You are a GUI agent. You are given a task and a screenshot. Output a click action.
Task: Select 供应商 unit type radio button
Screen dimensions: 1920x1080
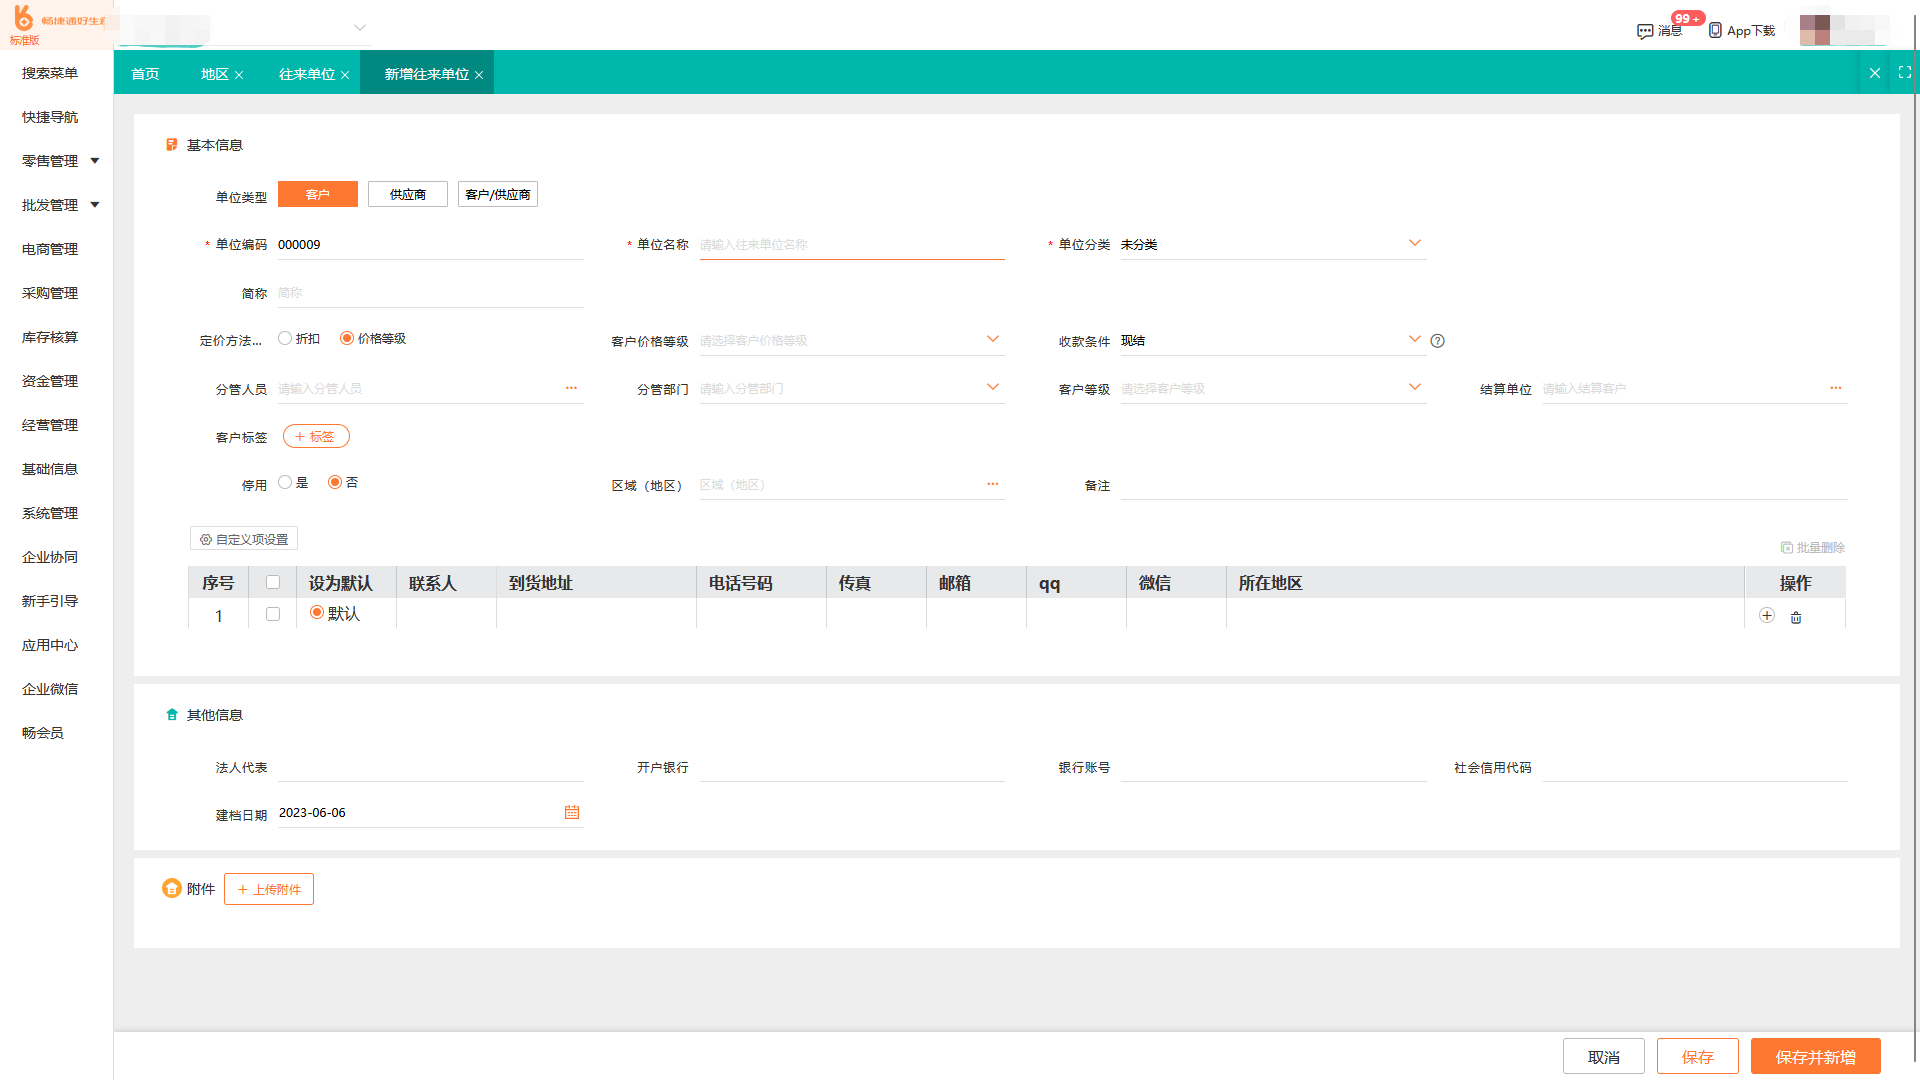pos(404,195)
